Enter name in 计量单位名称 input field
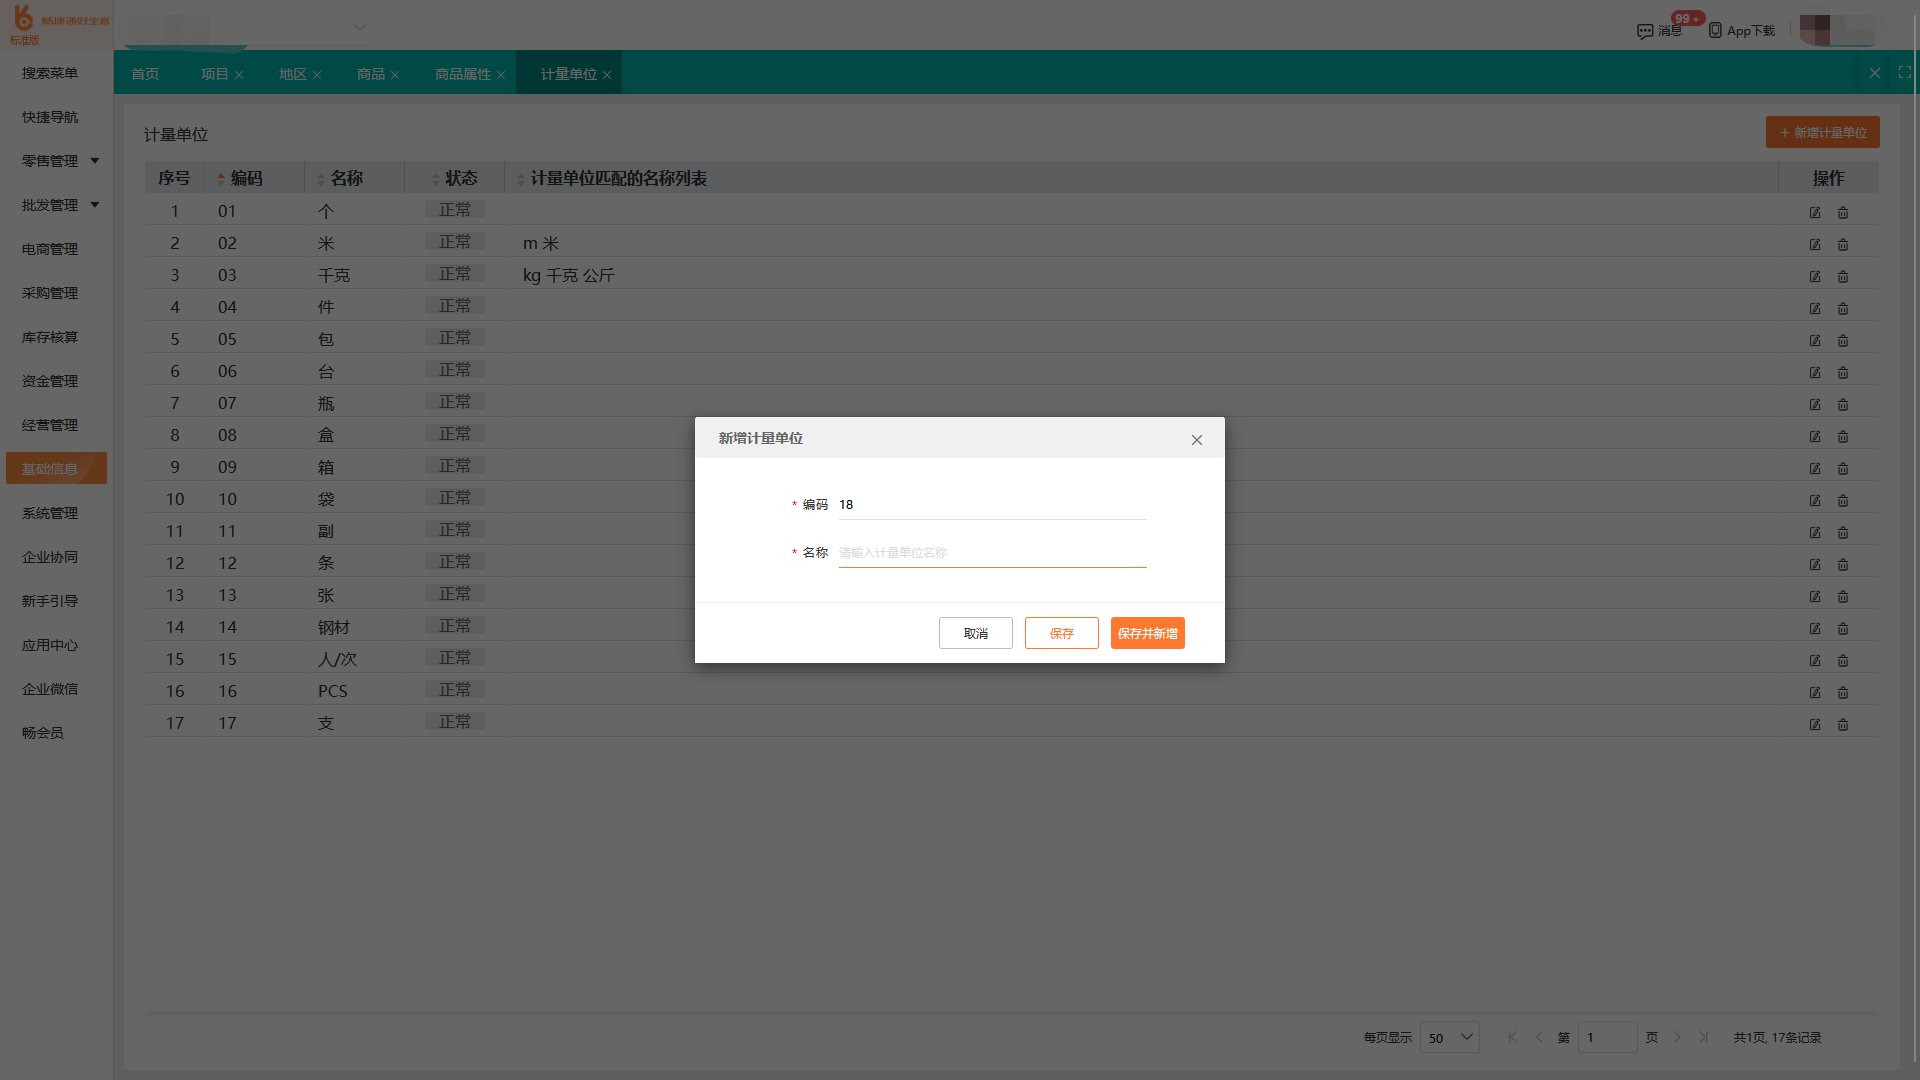The image size is (1920, 1080). (x=990, y=553)
